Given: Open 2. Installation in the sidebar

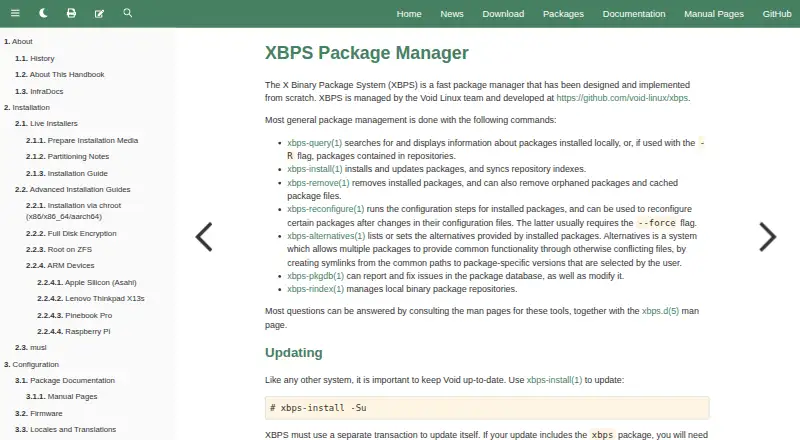Looking at the screenshot, I should pyautogui.click(x=27, y=107).
